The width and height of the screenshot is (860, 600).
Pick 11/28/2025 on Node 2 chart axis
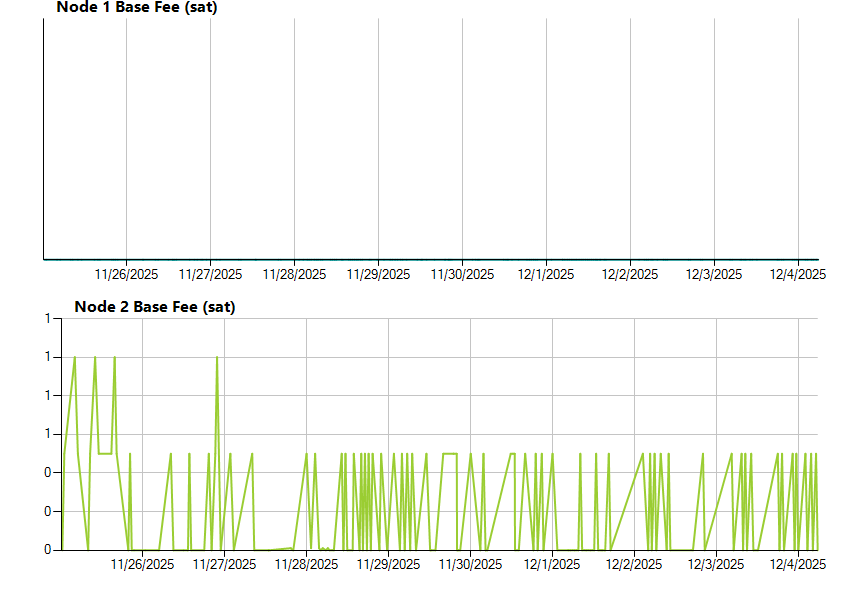pyautogui.click(x=306, y=564)
